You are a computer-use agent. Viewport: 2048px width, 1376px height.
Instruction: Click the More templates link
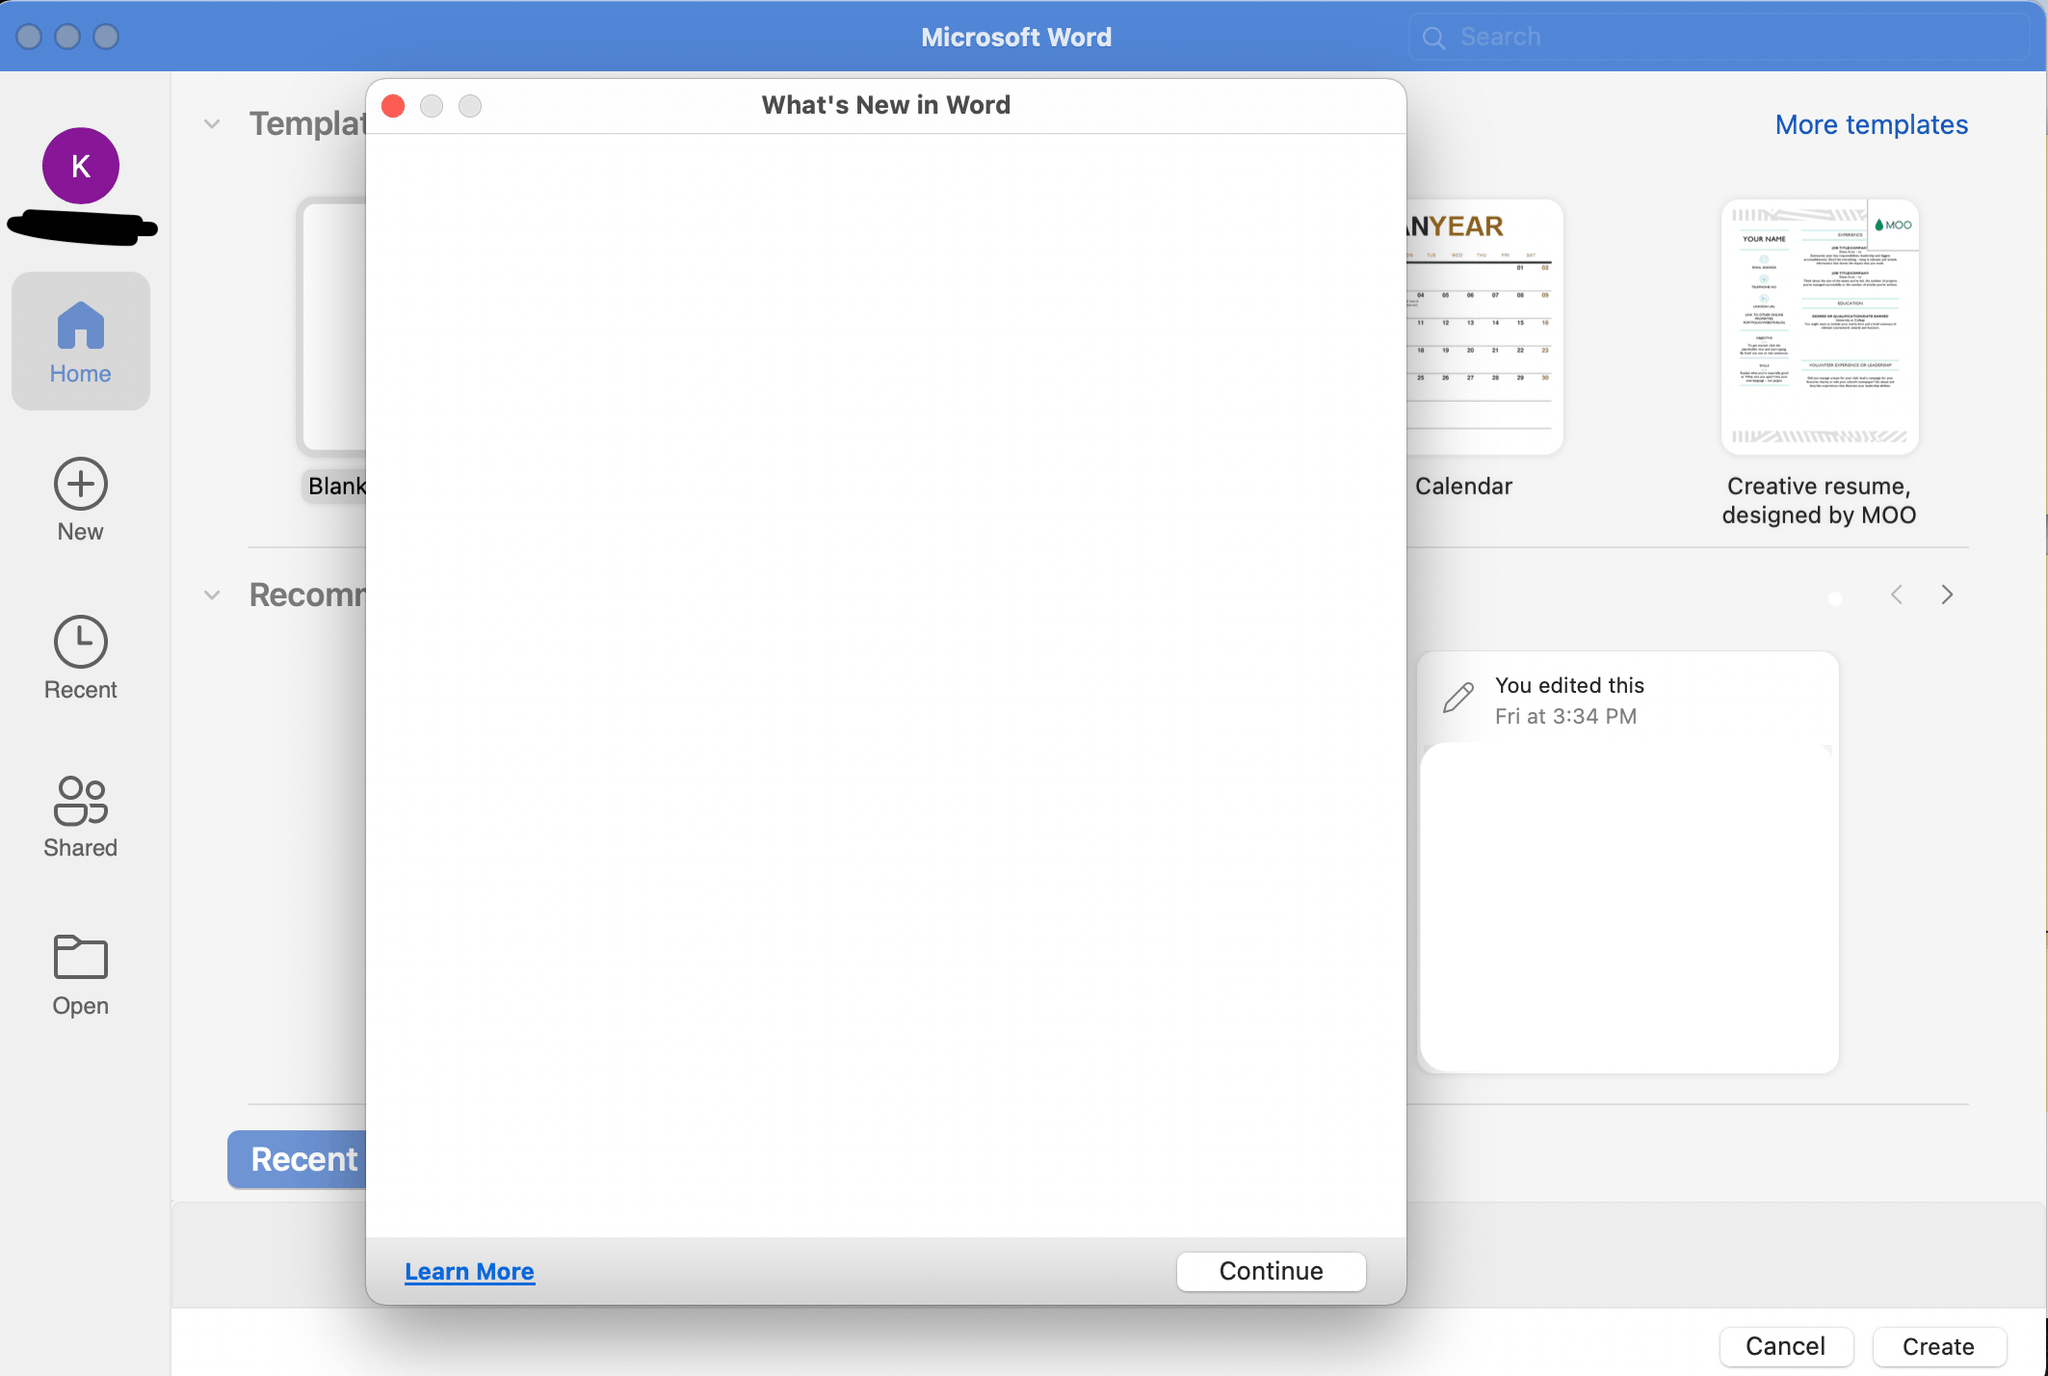[x=1870, y=123]
